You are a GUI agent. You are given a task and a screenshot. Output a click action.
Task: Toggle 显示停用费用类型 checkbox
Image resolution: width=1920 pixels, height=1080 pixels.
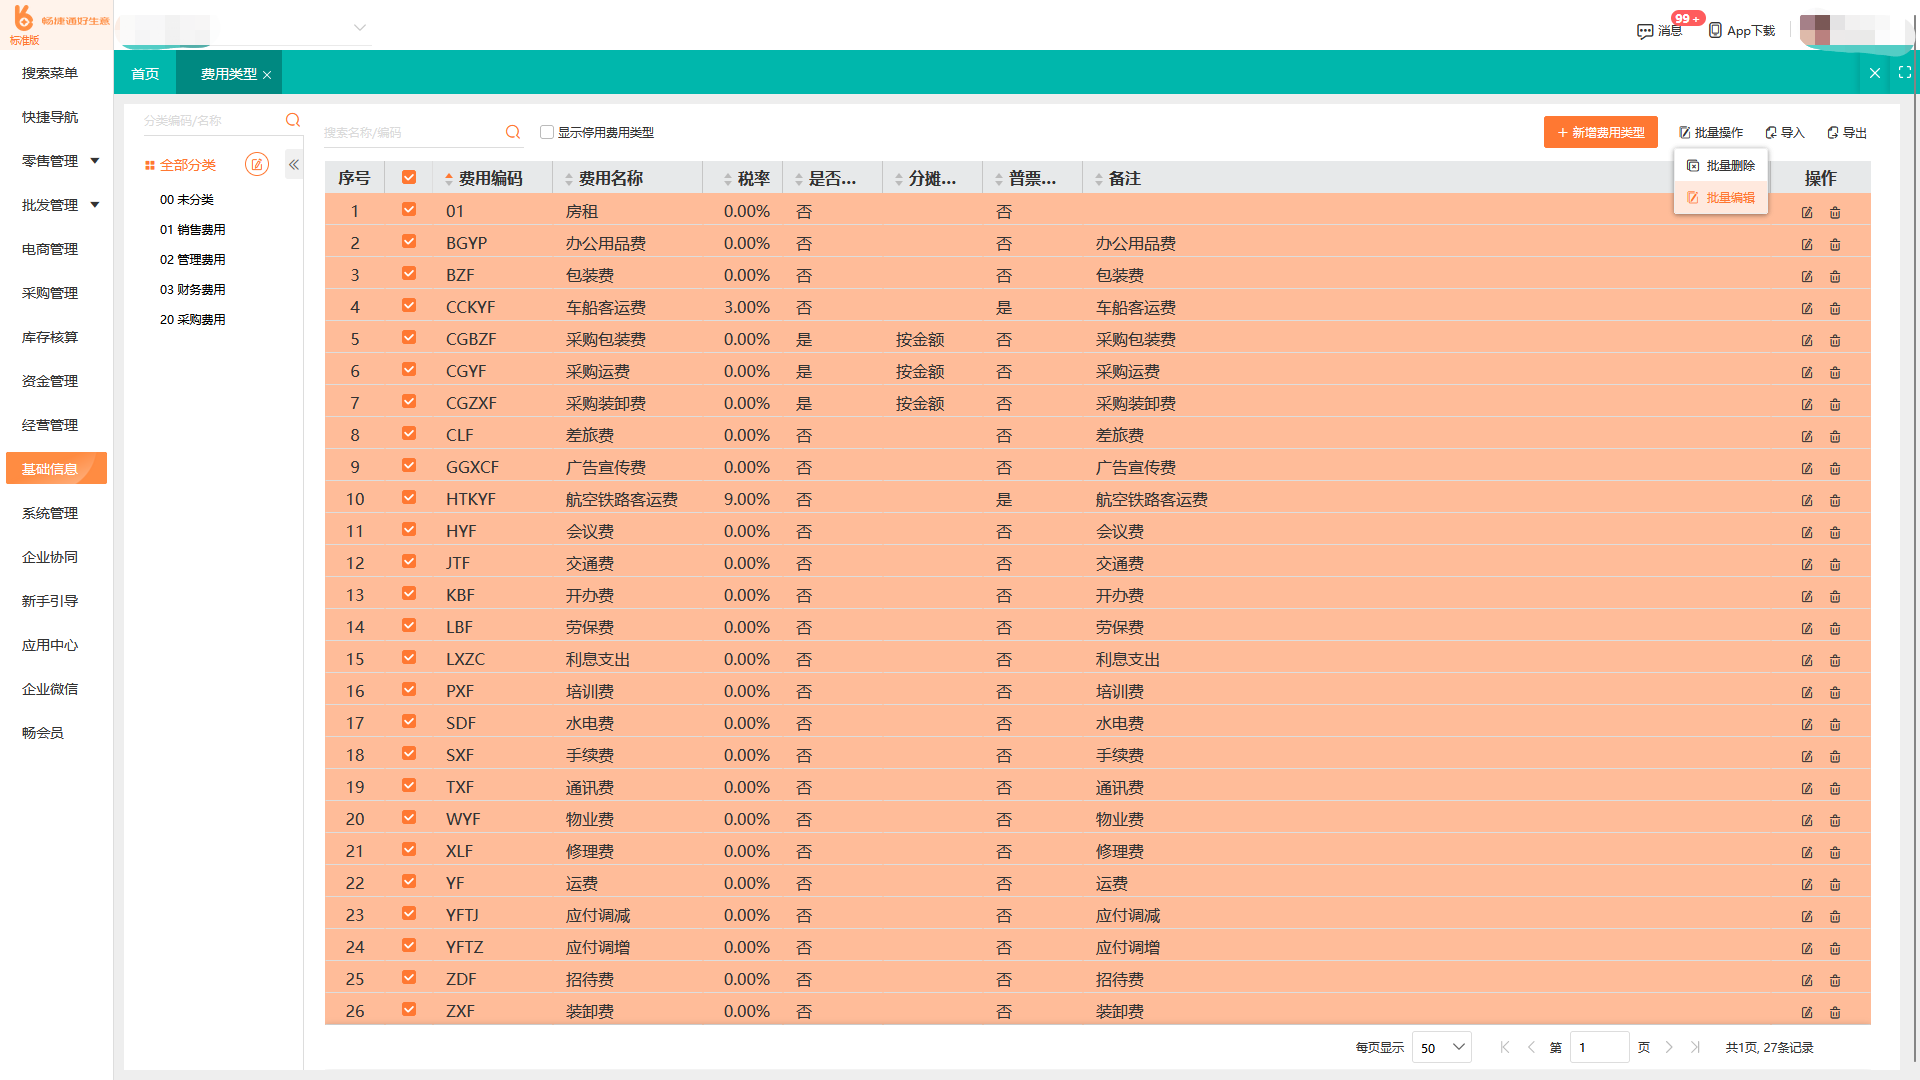coord(546,131)
